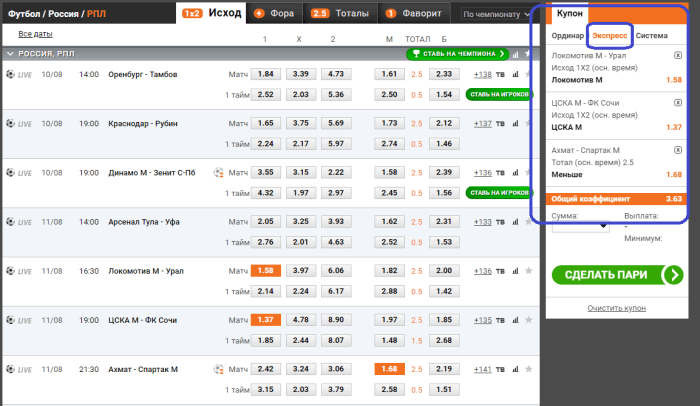Click the Очистить купон link
The width and height of the screenshot is (700, 406).
tap(619, 309)
